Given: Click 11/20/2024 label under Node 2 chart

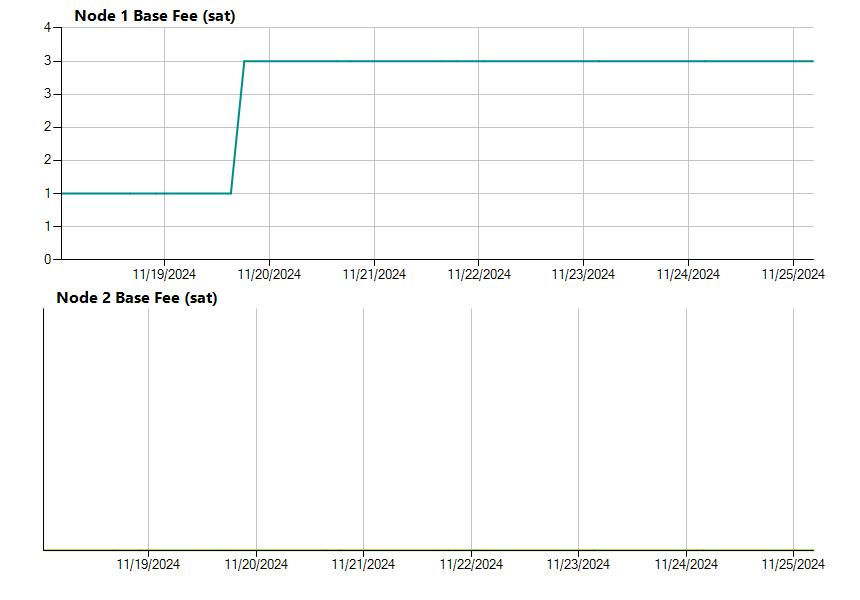Looking at the screenshot, I should click(256, 564).
